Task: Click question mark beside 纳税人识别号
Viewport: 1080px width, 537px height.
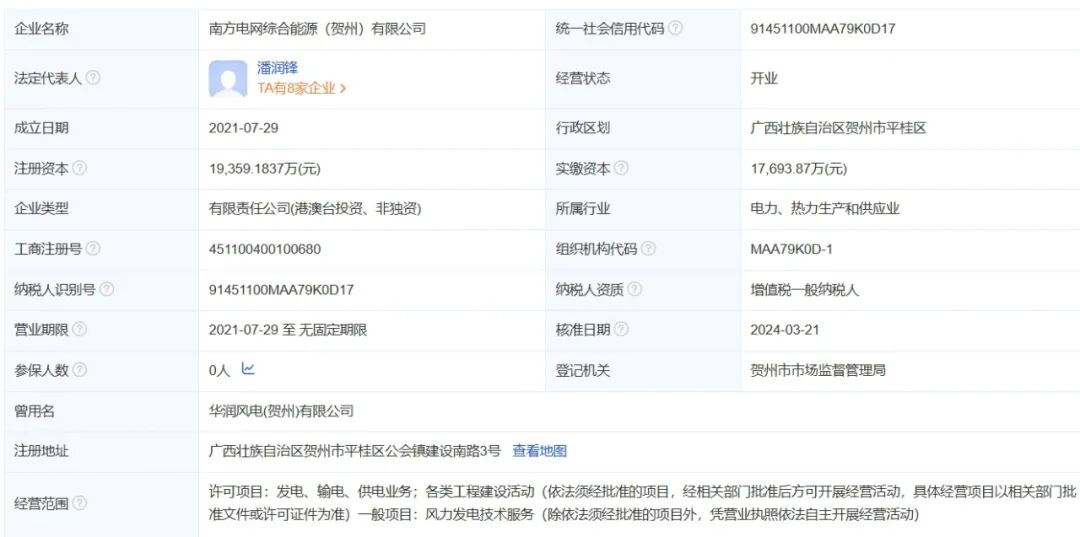Action: pyautogui.click(x=107, y=290)
